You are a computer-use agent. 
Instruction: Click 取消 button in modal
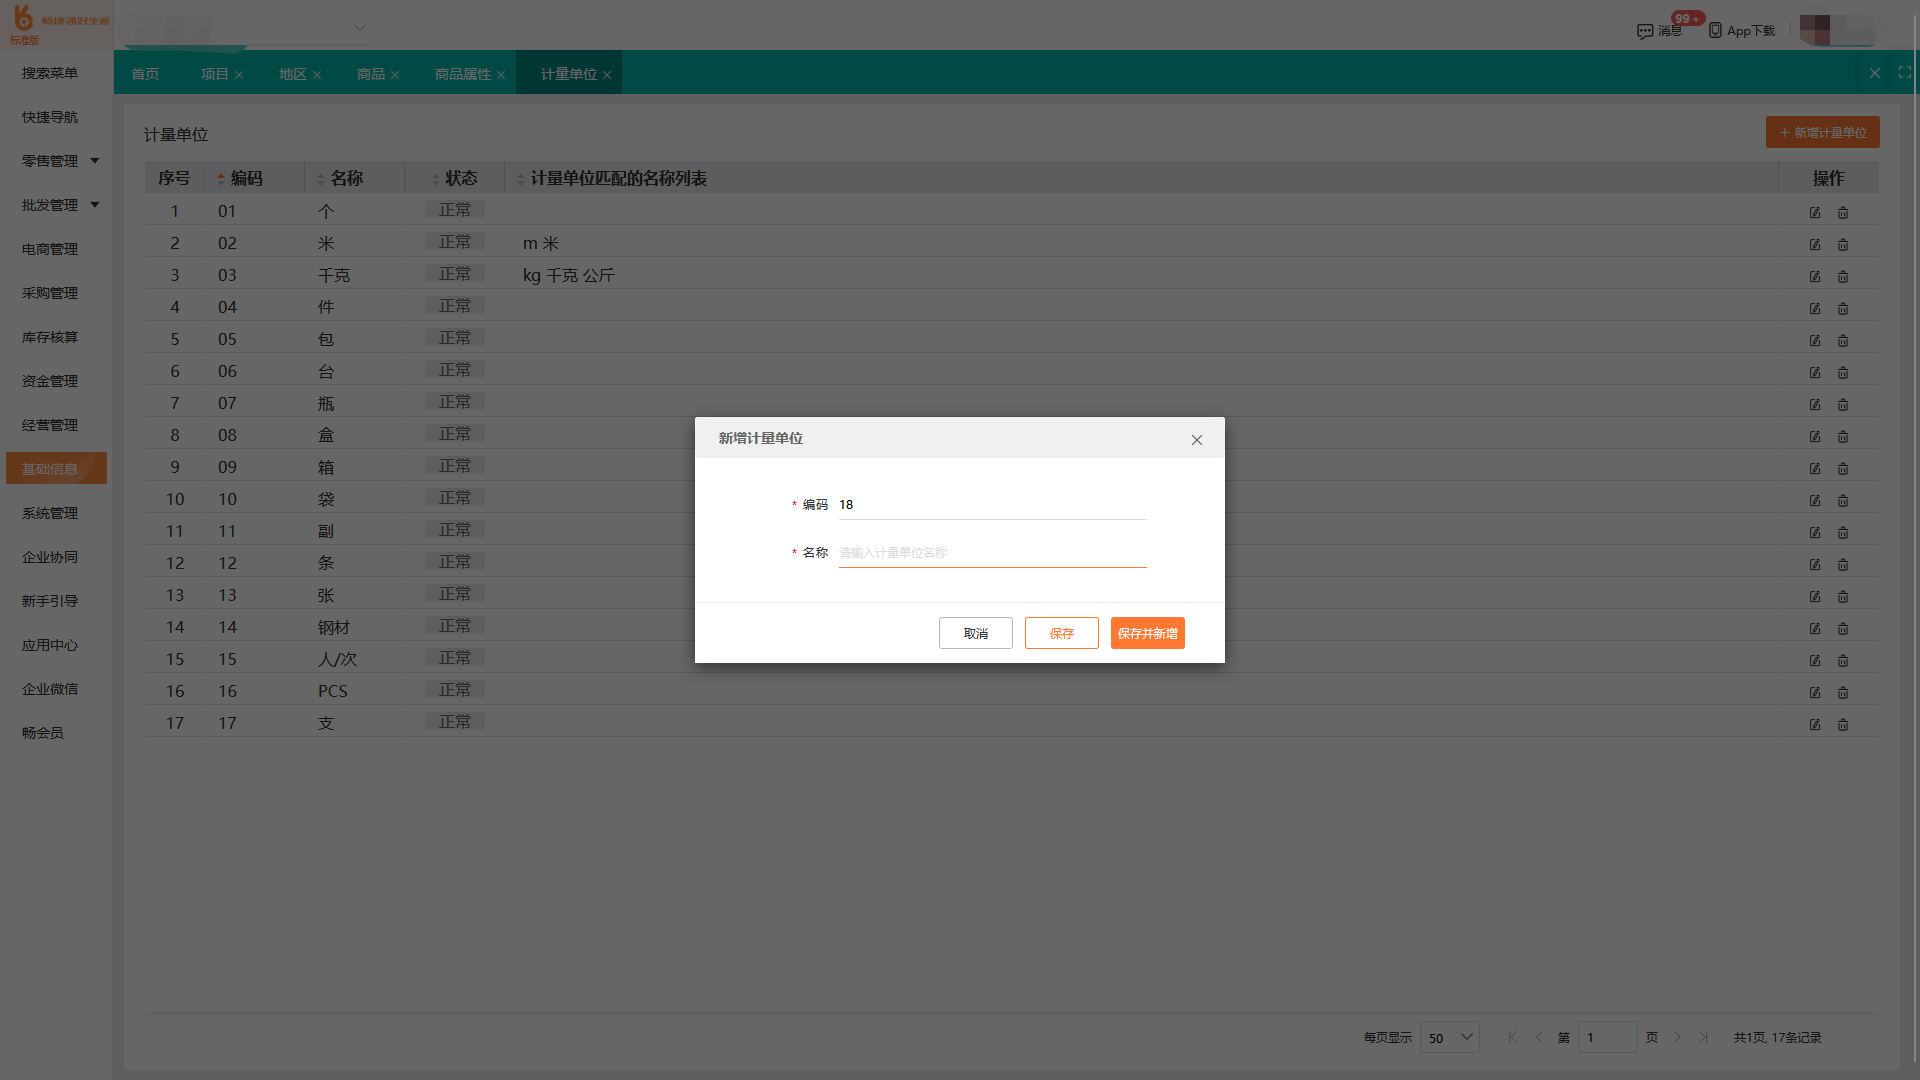(x=976, y=633)
